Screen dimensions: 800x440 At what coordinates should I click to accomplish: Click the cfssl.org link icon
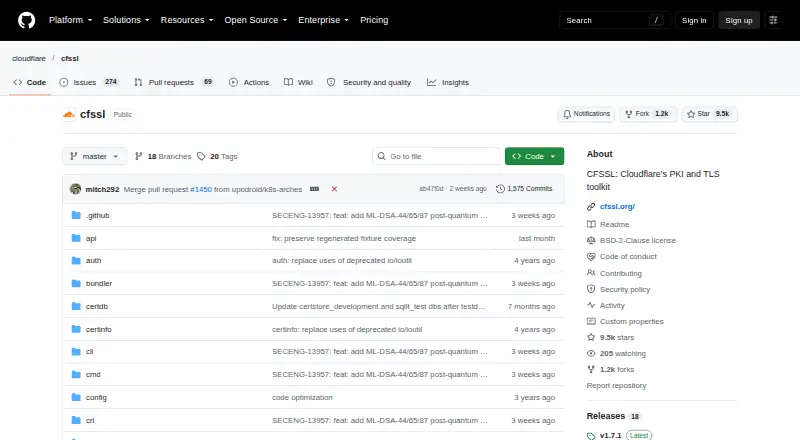coord(591,207)
